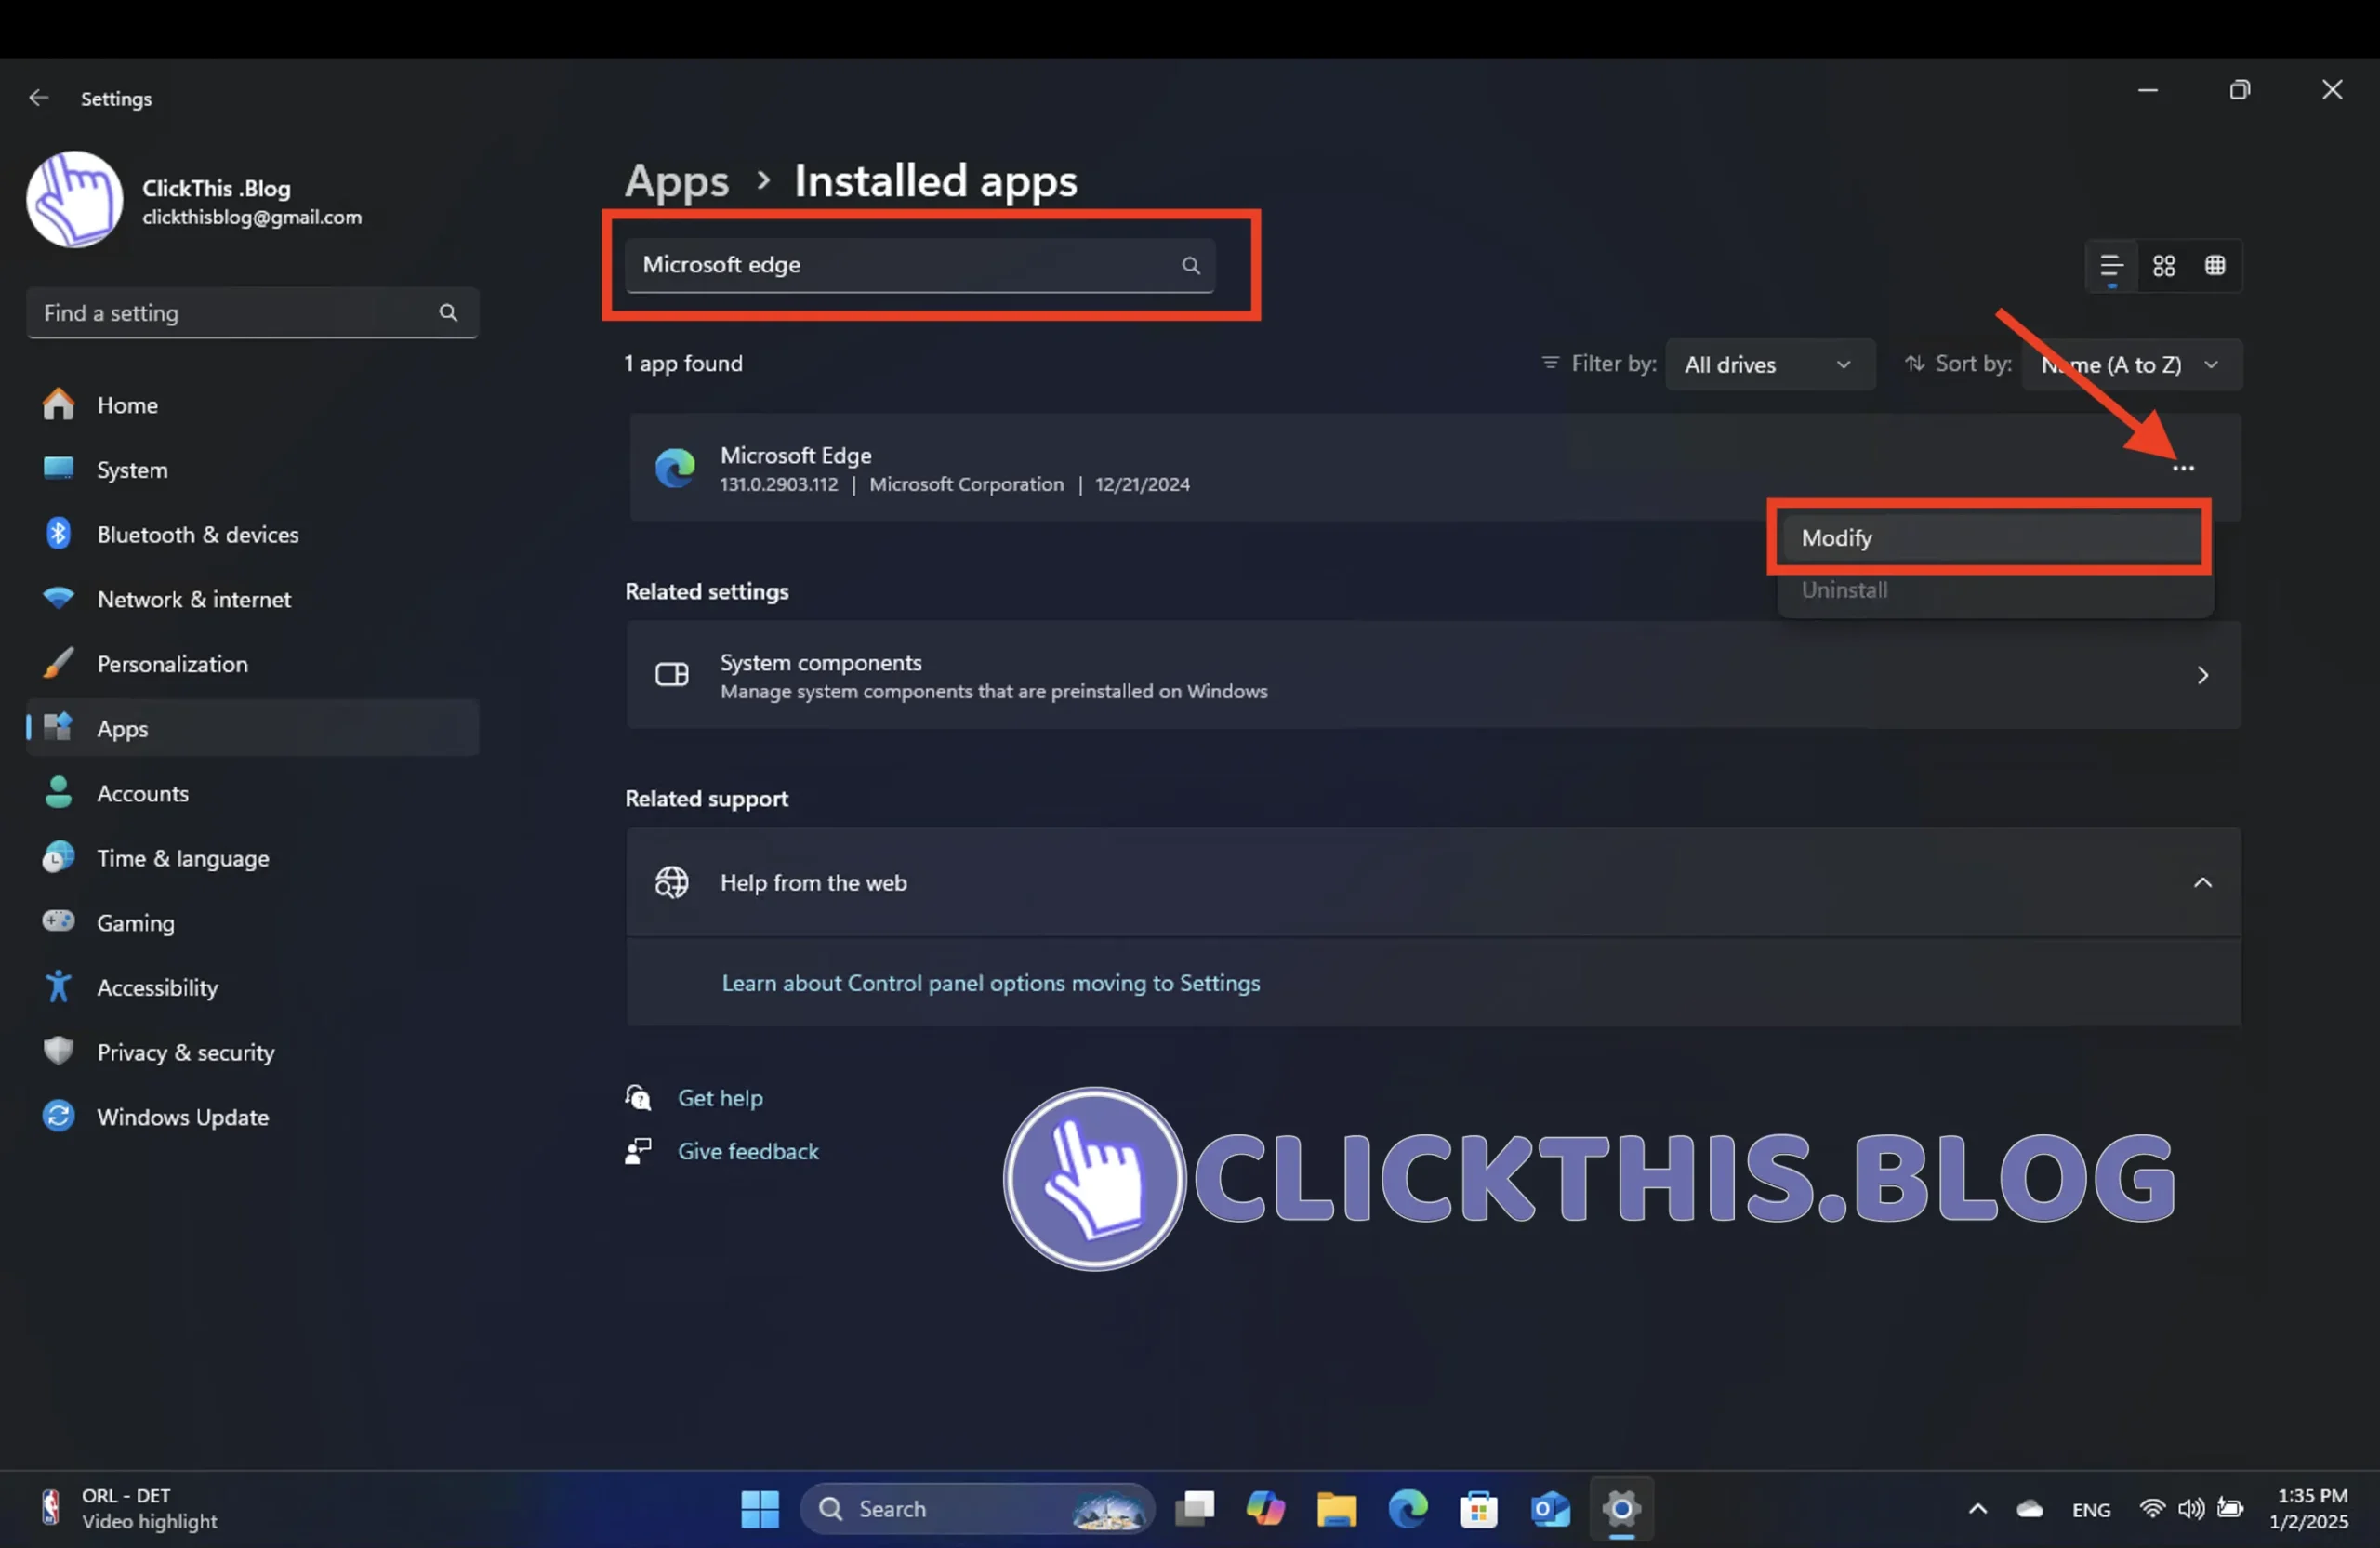The image size is (2380, 1548).
Task: Launch Copilot from the taskbar
Action: (x=1265, y=1509)
